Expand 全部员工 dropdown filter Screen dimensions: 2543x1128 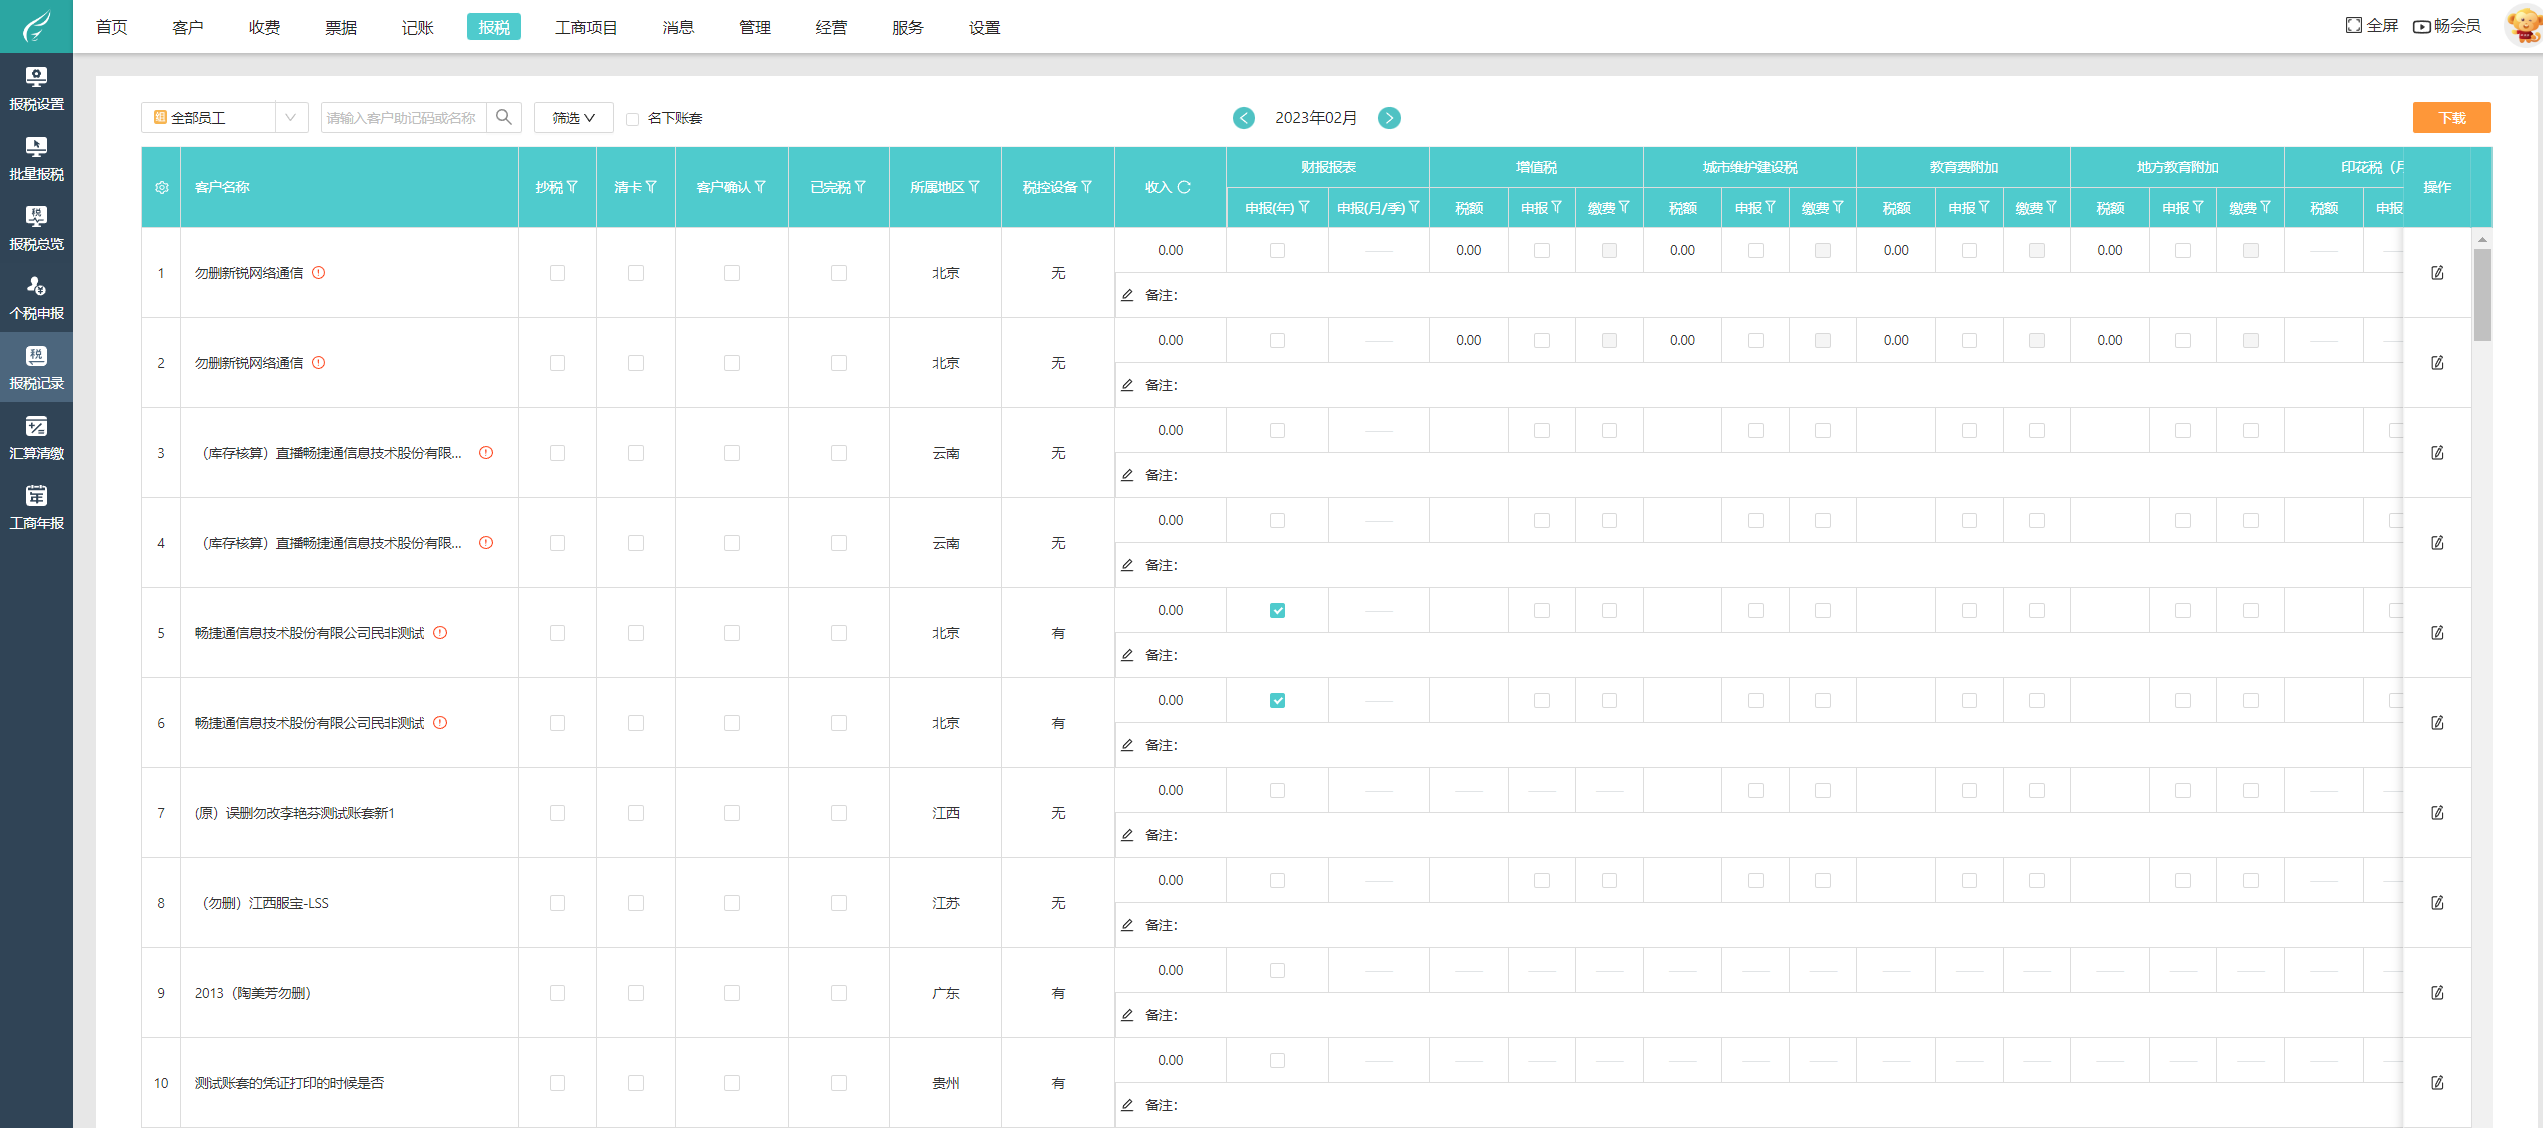[x=287, y=117]
